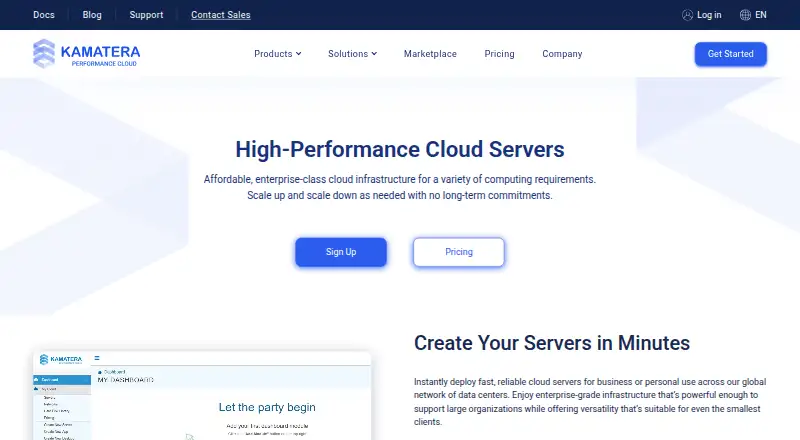
Task: Open the Docs link in the top bar
Action: (44, 15)
